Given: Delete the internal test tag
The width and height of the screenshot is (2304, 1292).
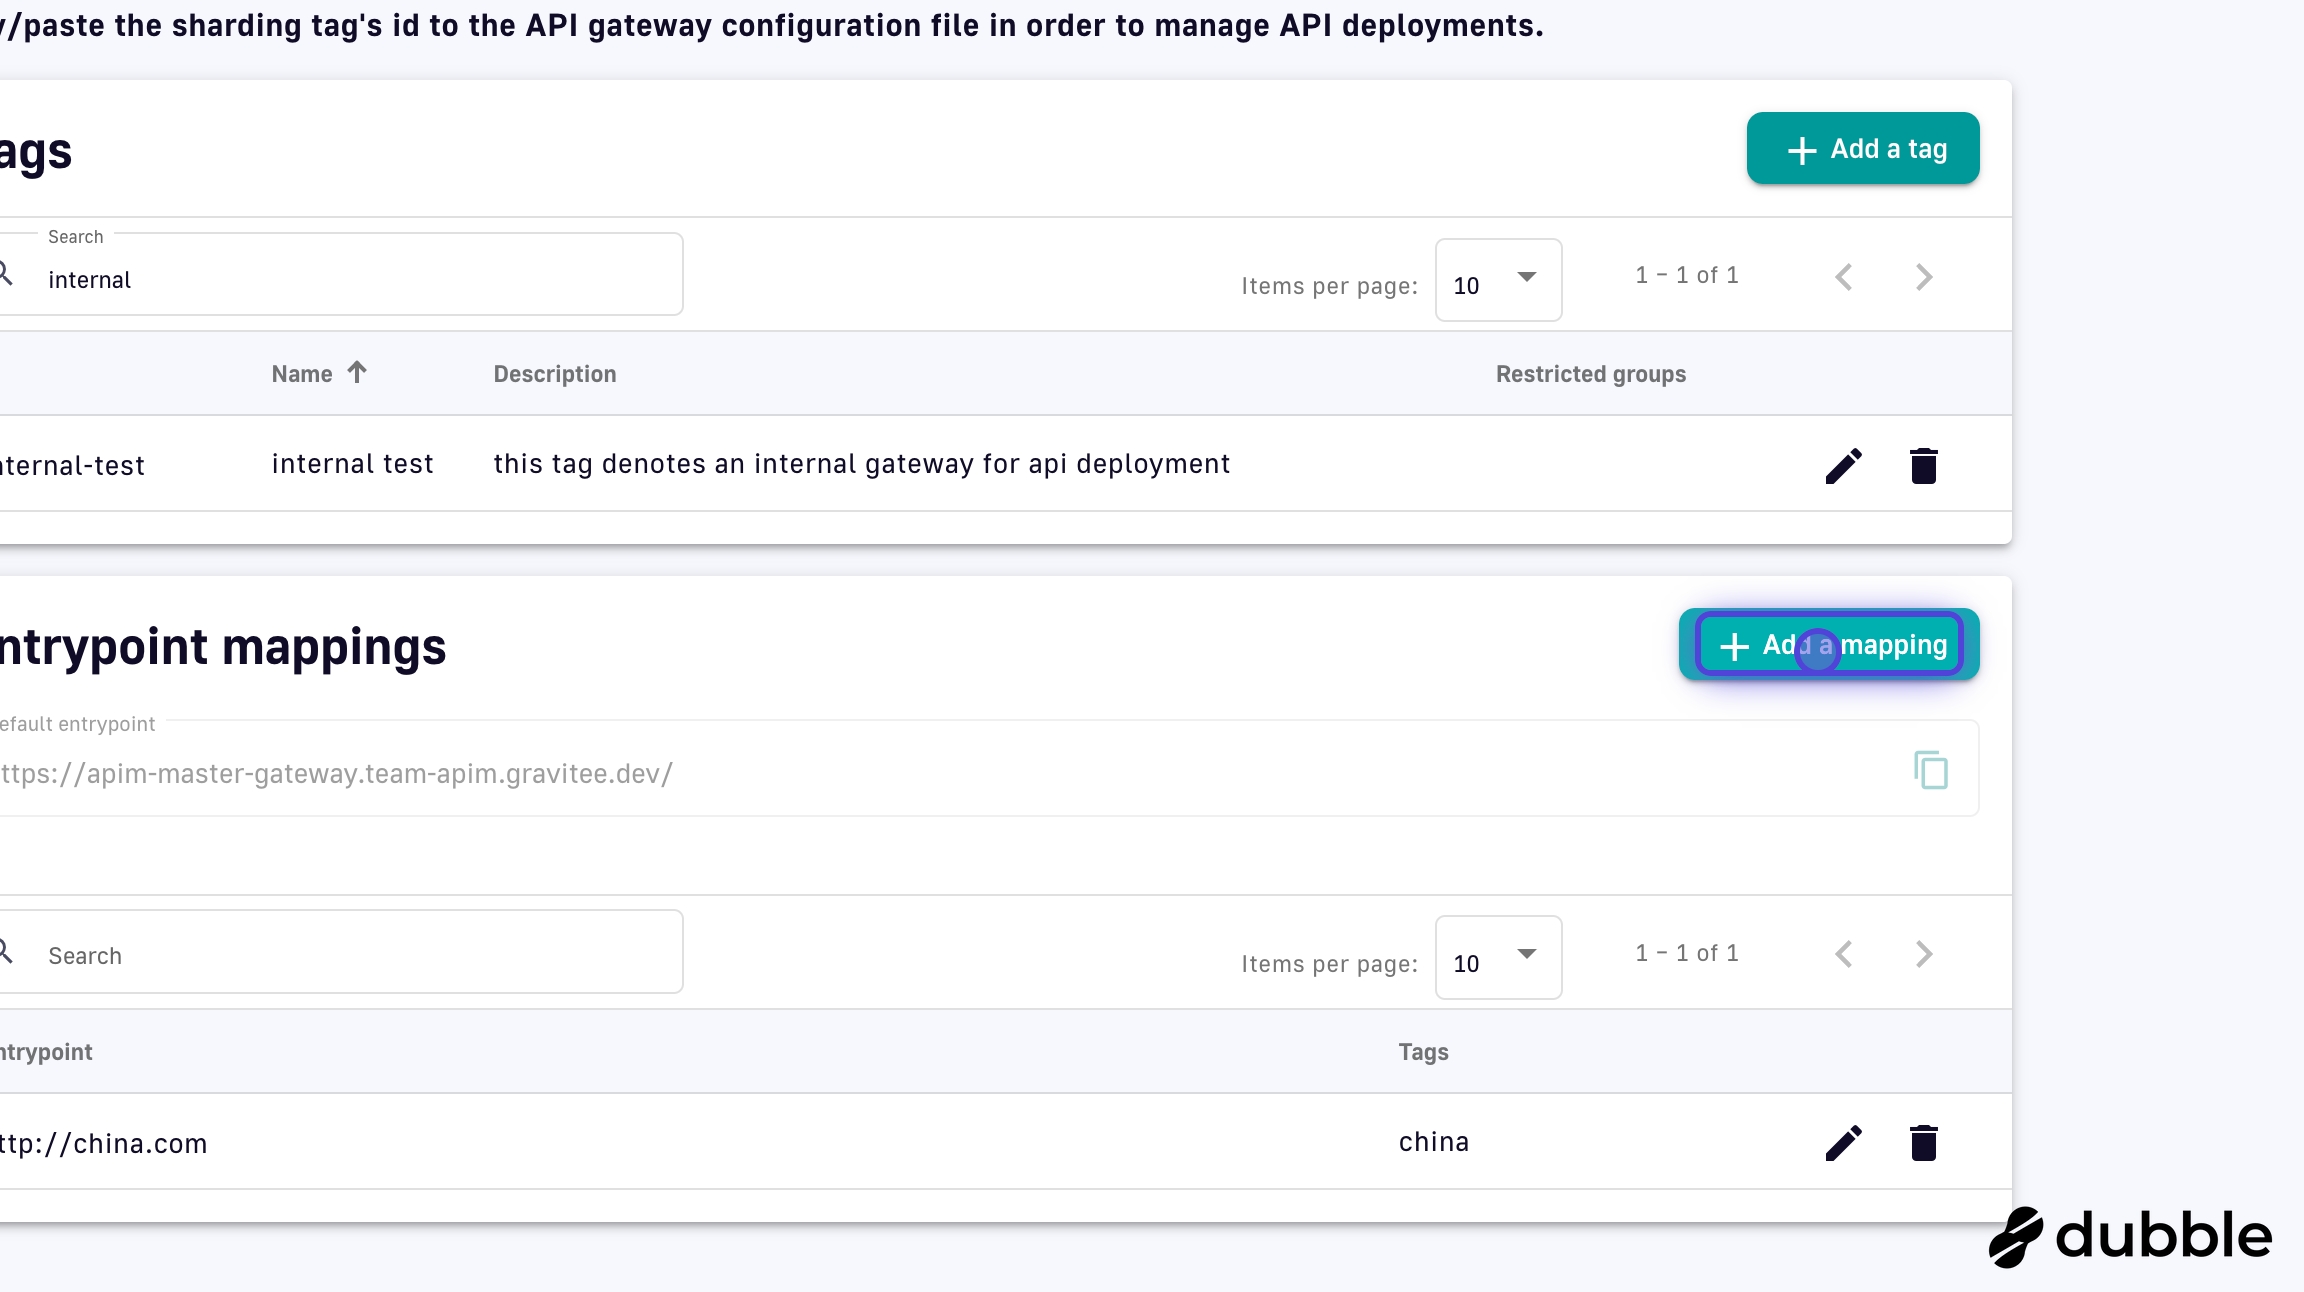Looking at the screenshot, I should [x=1923, y=466].
